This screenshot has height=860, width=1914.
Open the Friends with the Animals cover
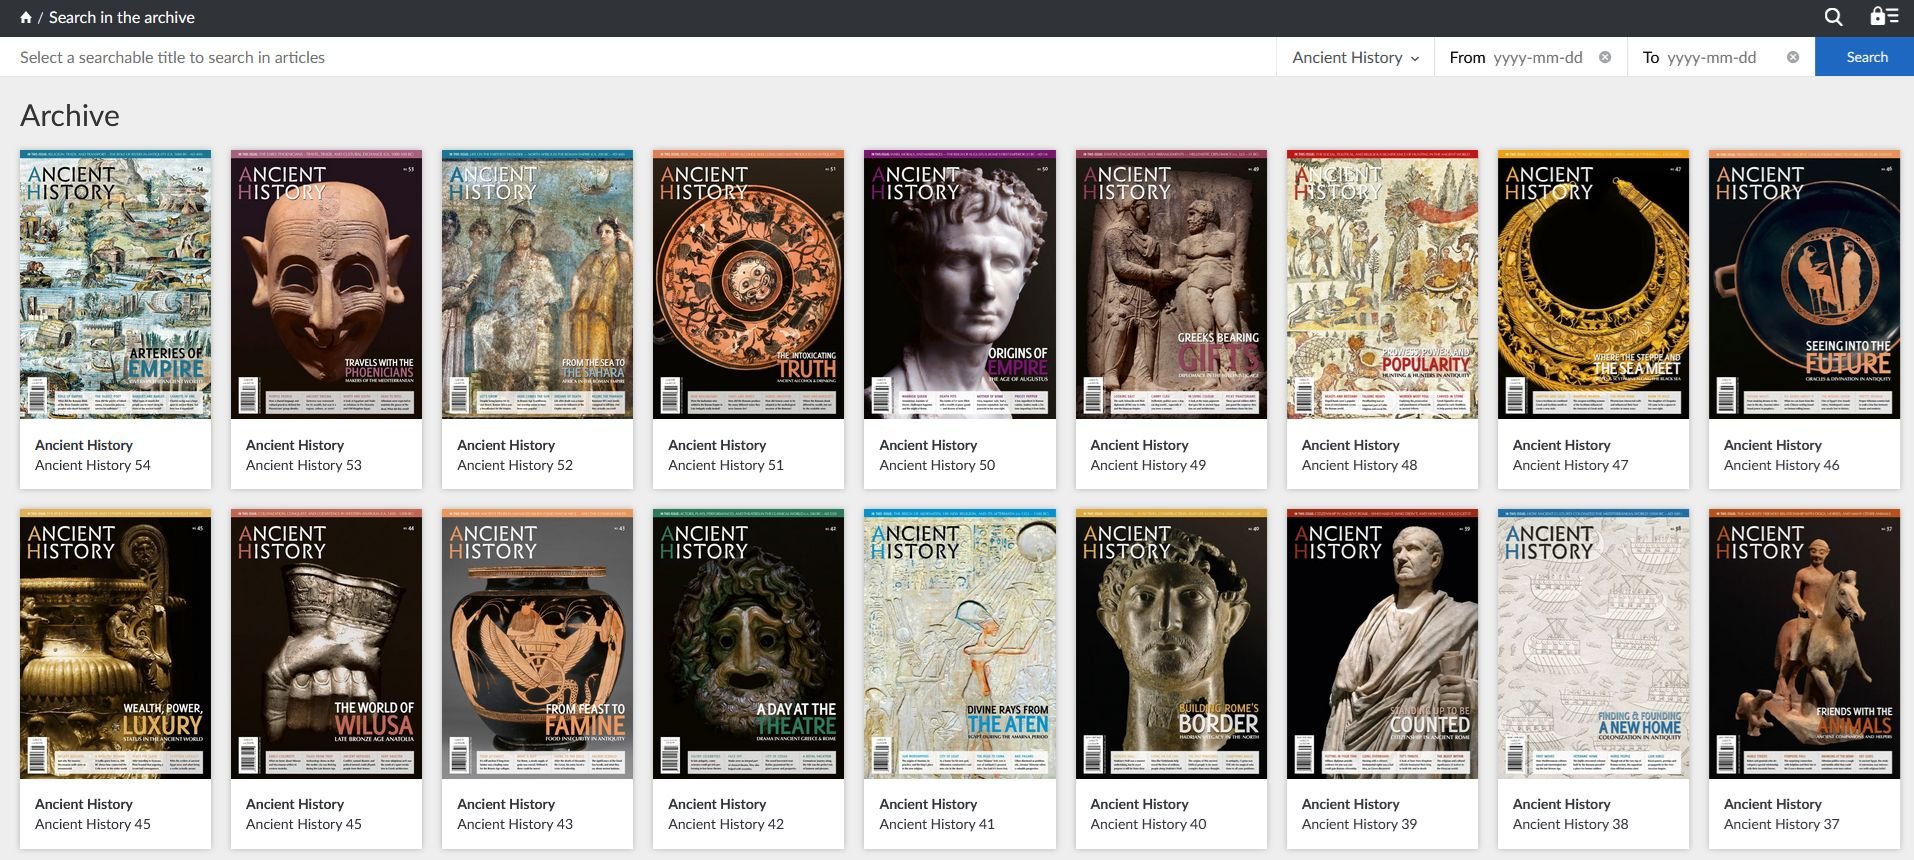1804,643
